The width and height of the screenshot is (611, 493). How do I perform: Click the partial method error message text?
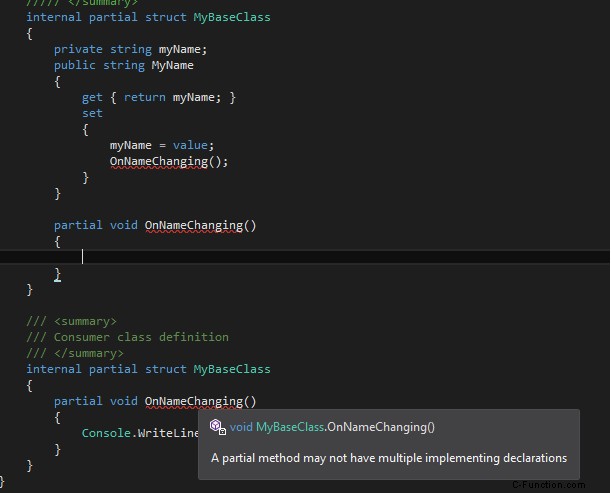tap(389, 458)
